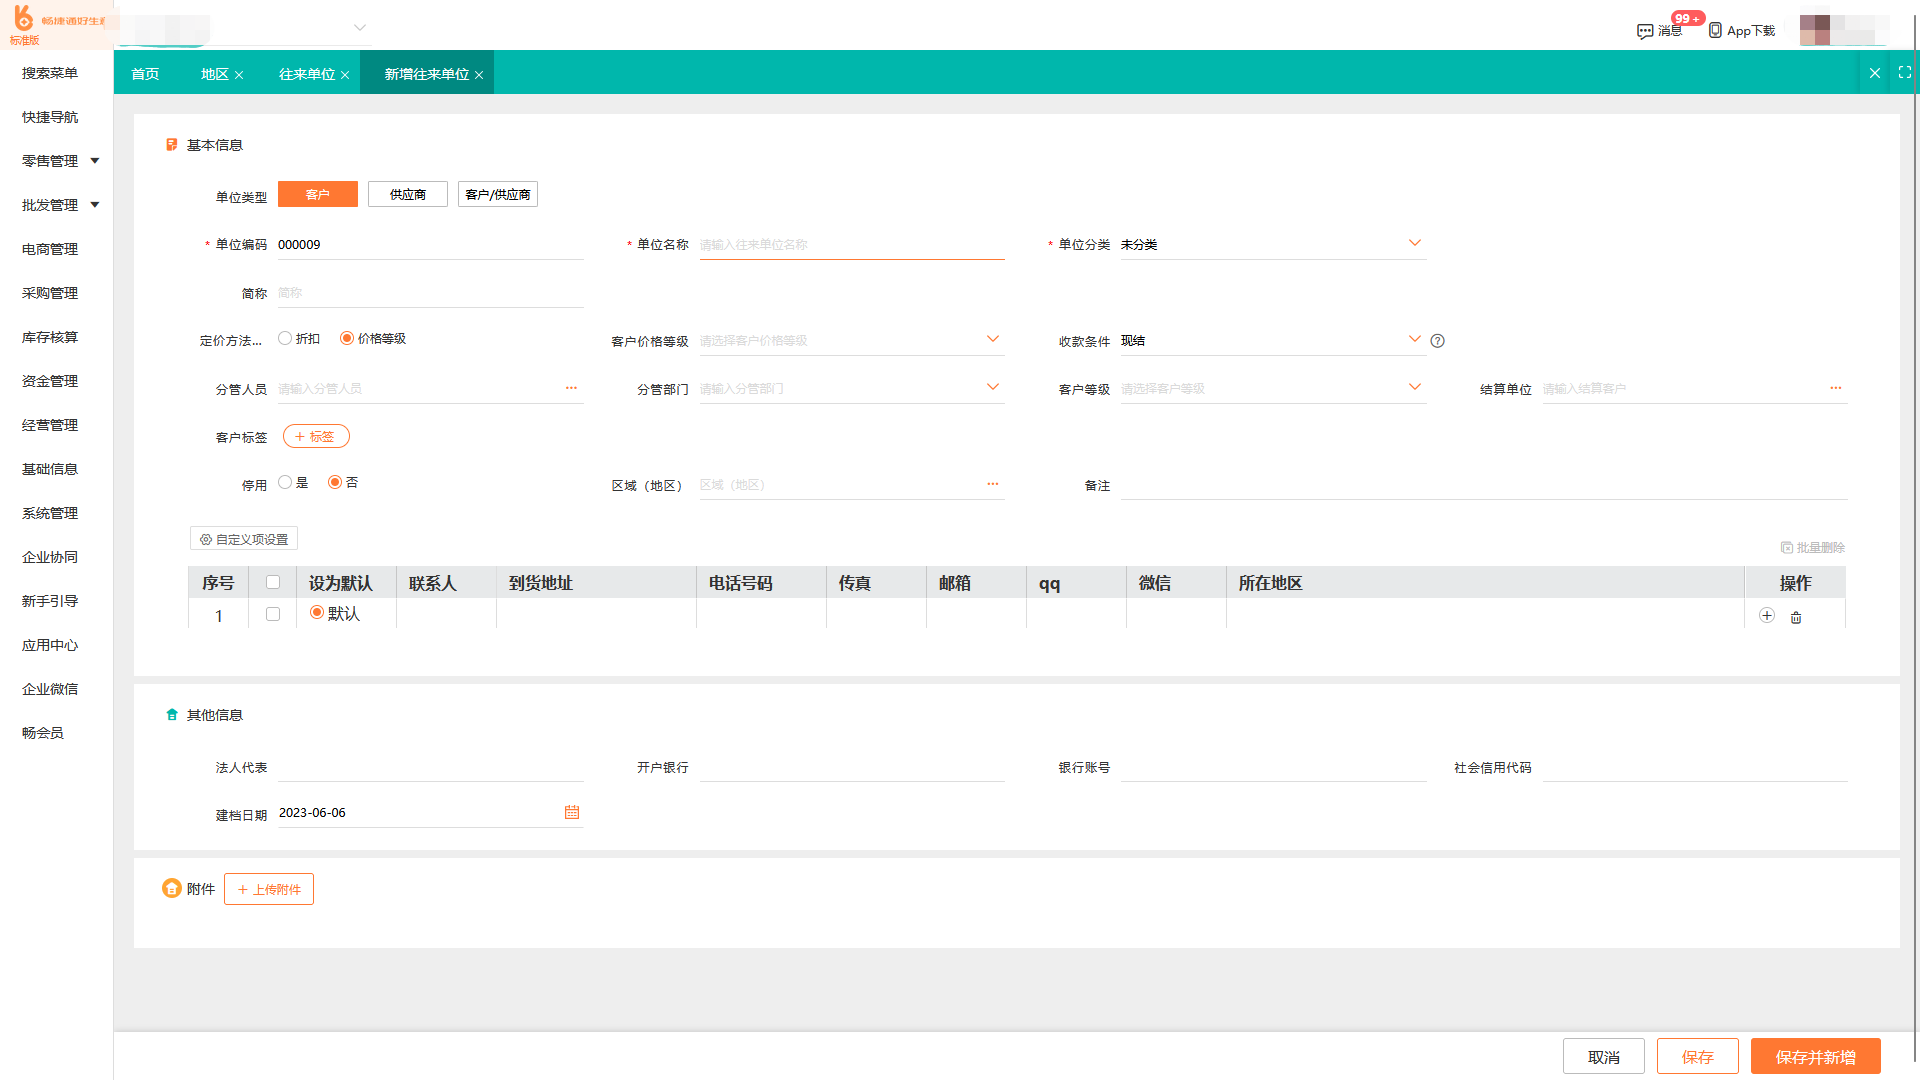Select 折扣 pricing method radio button

tap(286, 340)
